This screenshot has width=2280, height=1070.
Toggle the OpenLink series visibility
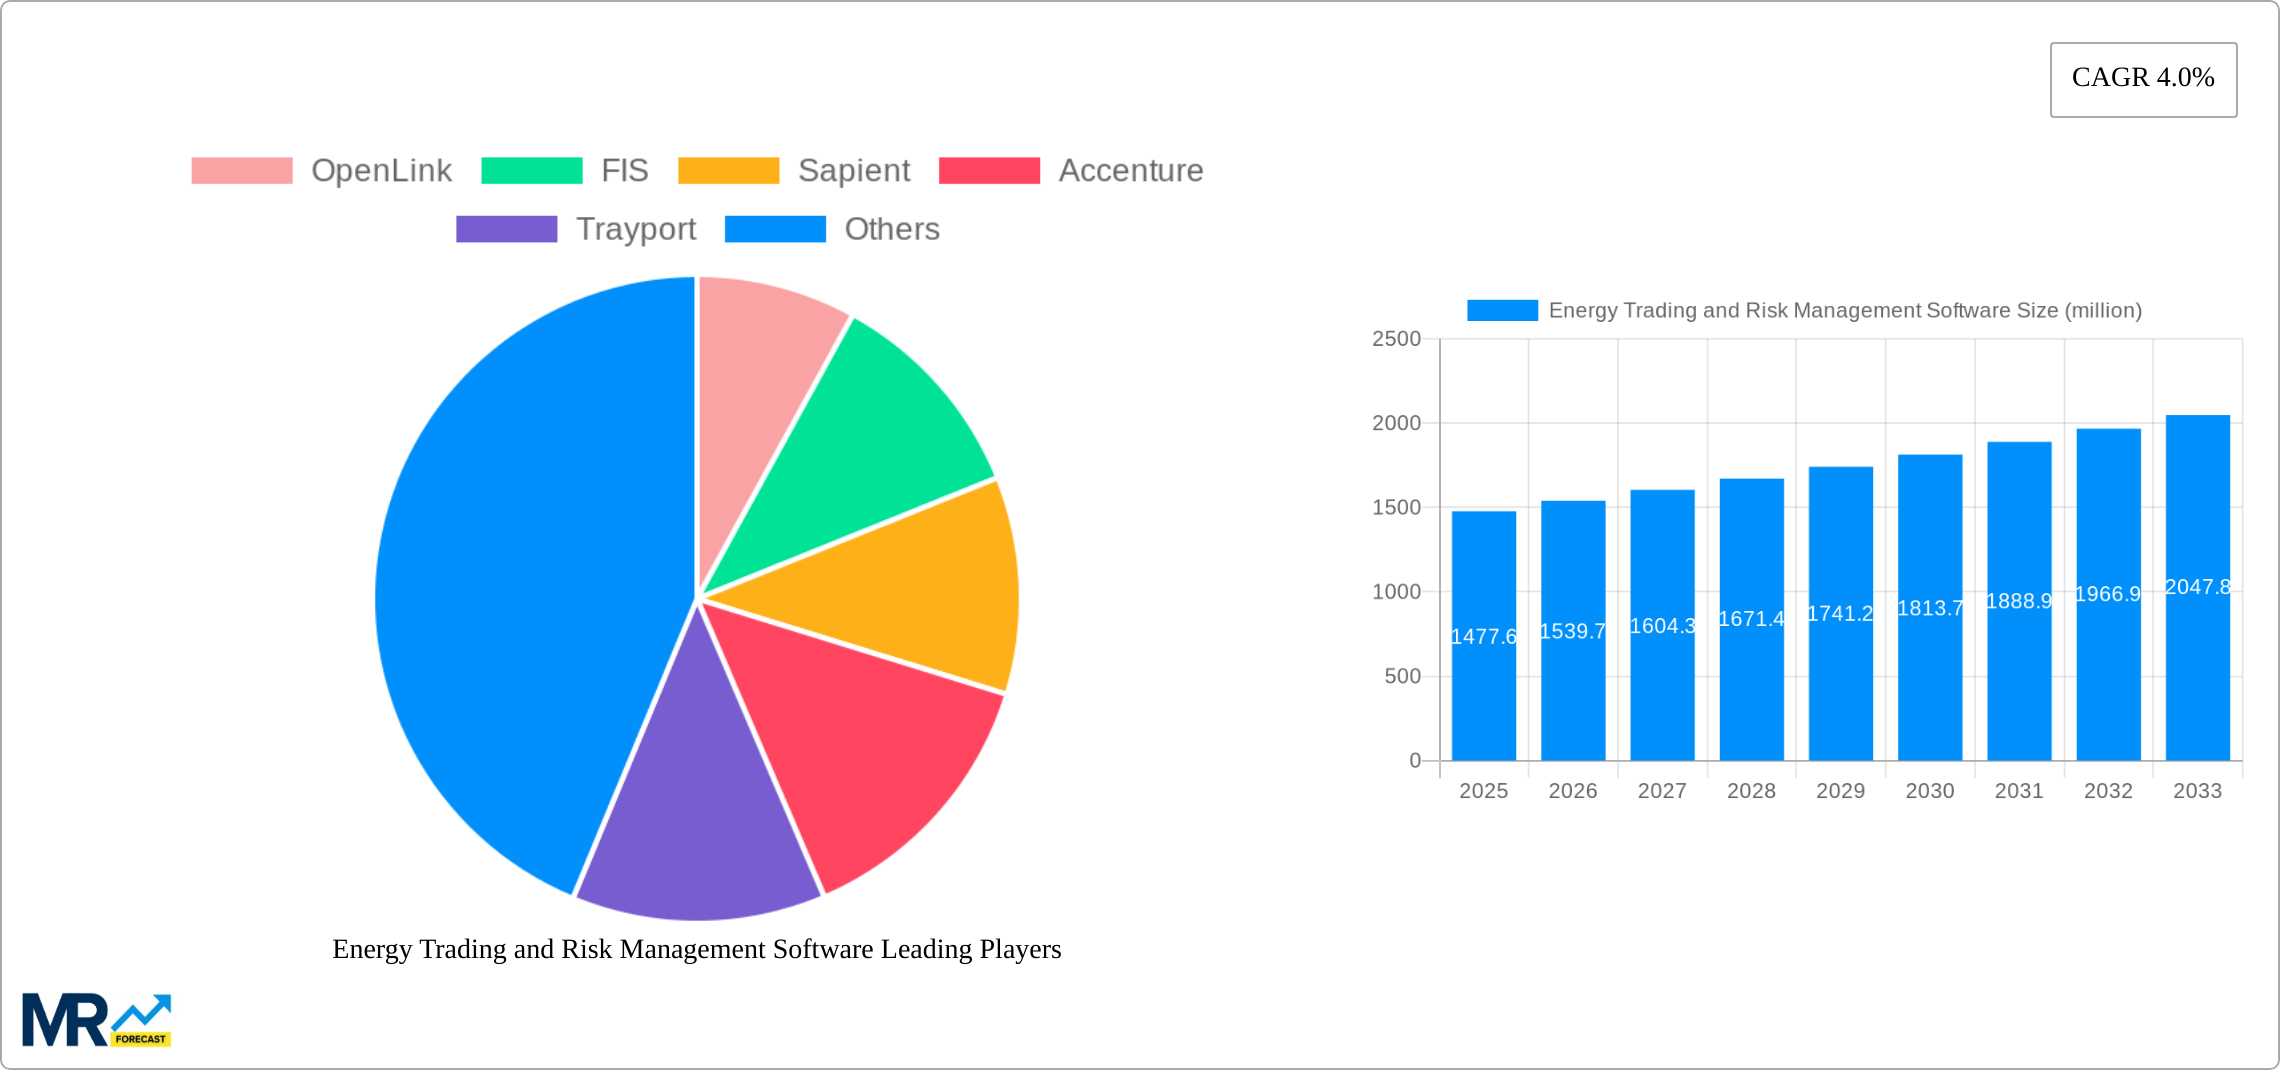click(382, 170)
